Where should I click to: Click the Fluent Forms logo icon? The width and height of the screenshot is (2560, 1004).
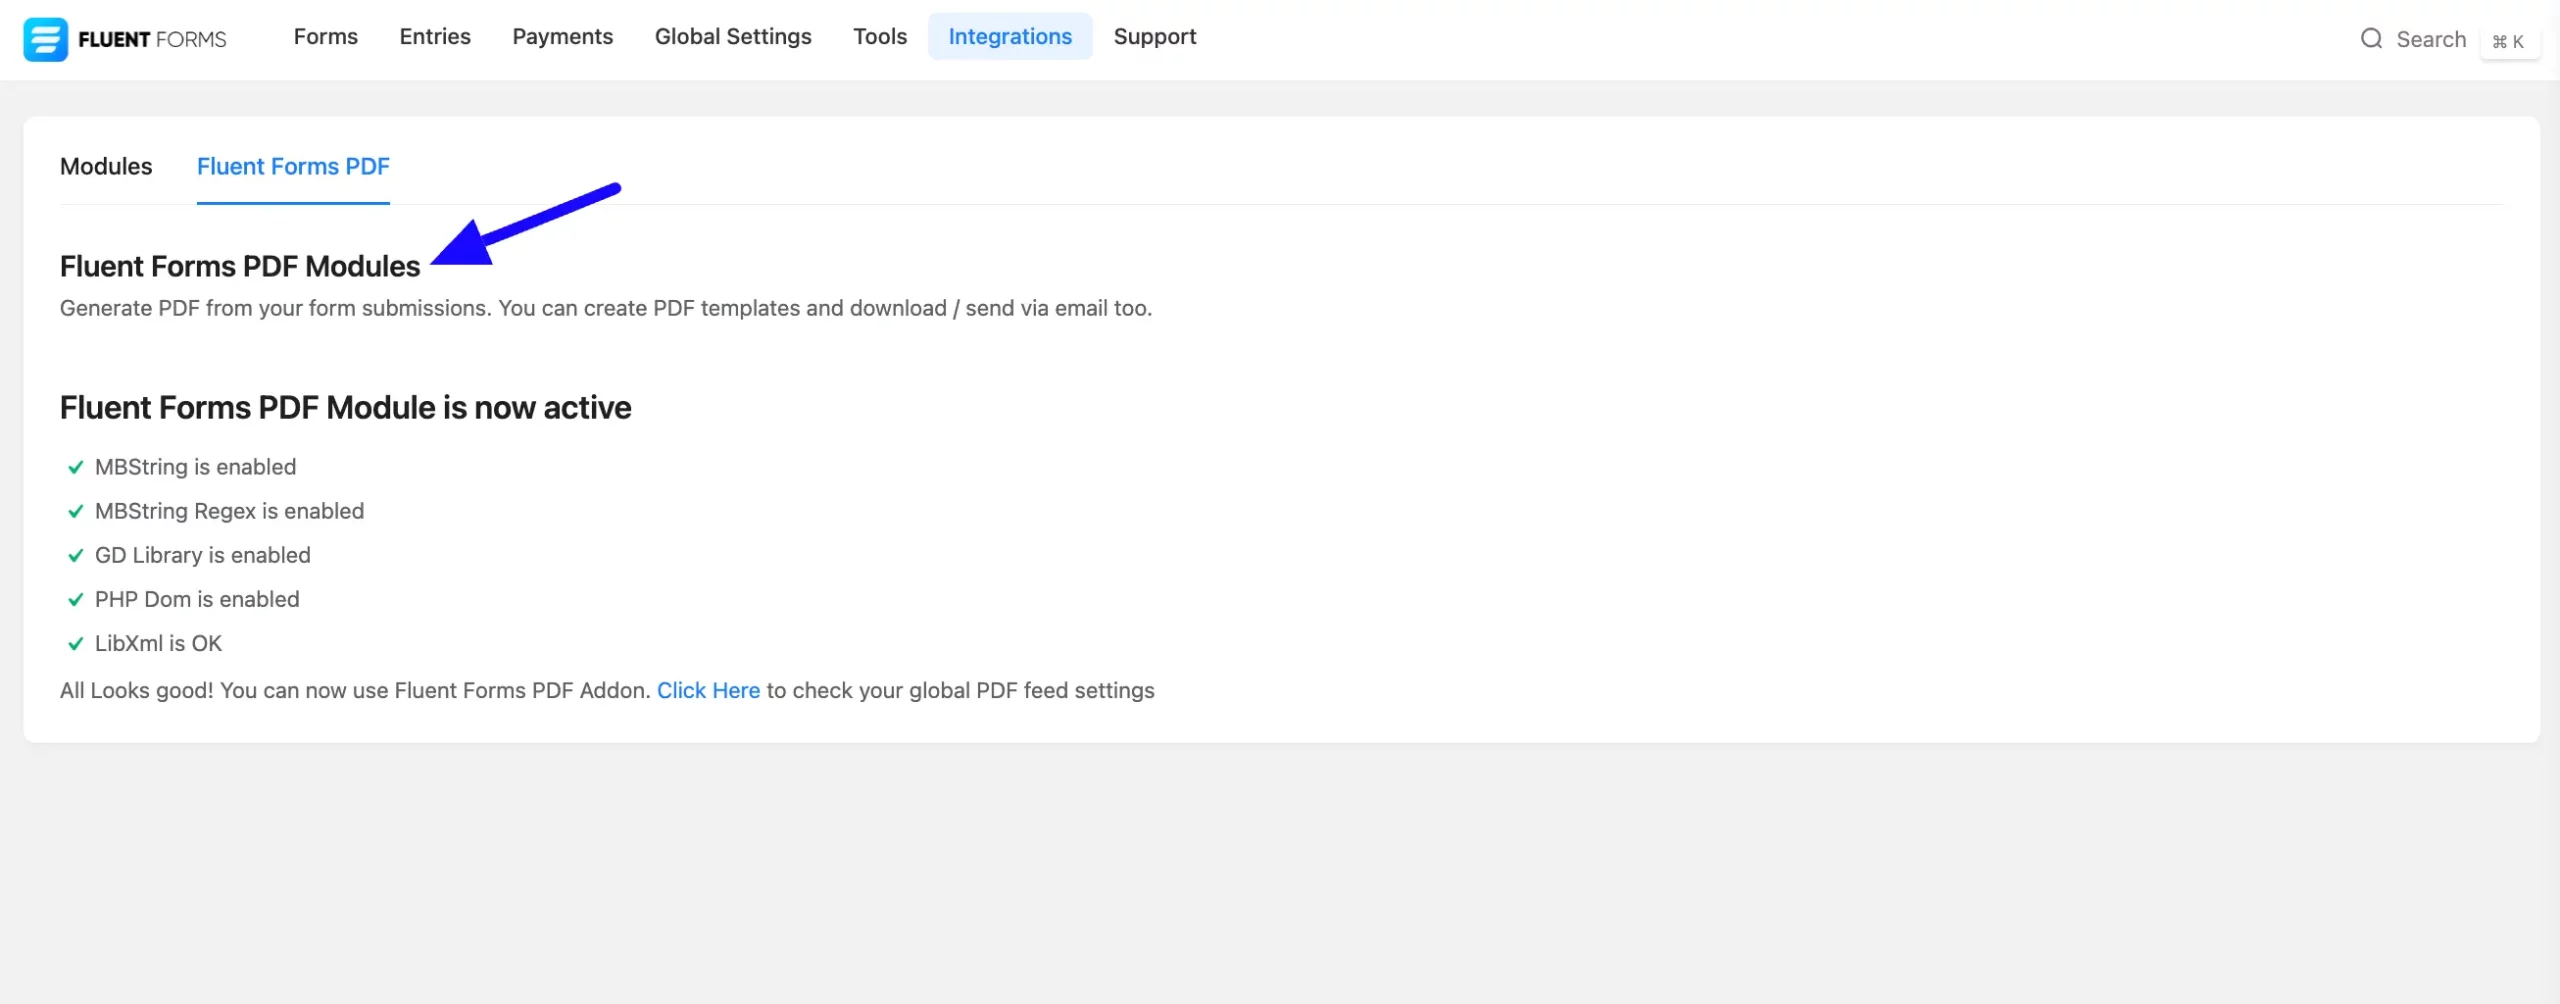[x=45, y=39]
